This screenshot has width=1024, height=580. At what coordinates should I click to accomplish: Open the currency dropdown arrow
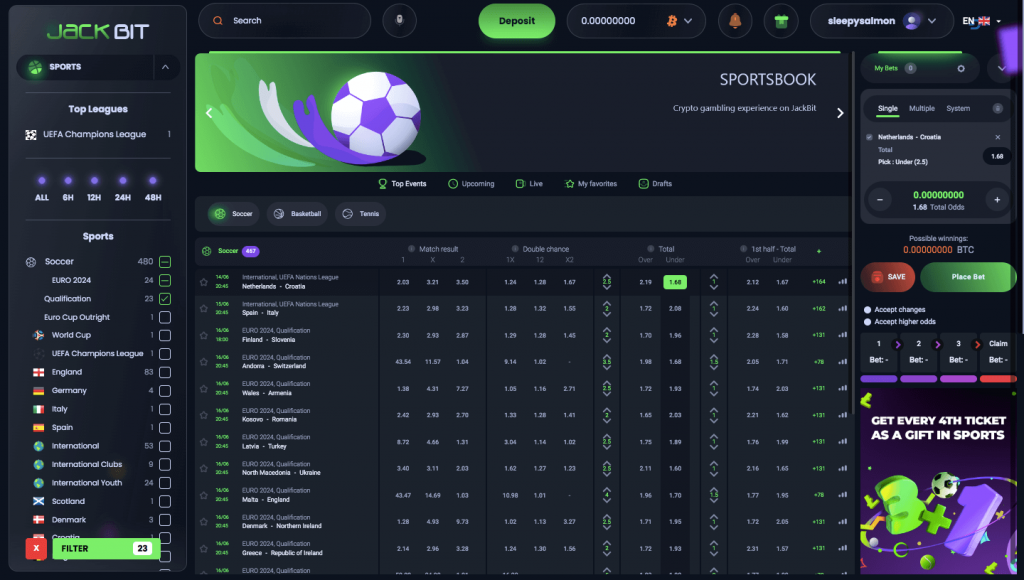688,21
